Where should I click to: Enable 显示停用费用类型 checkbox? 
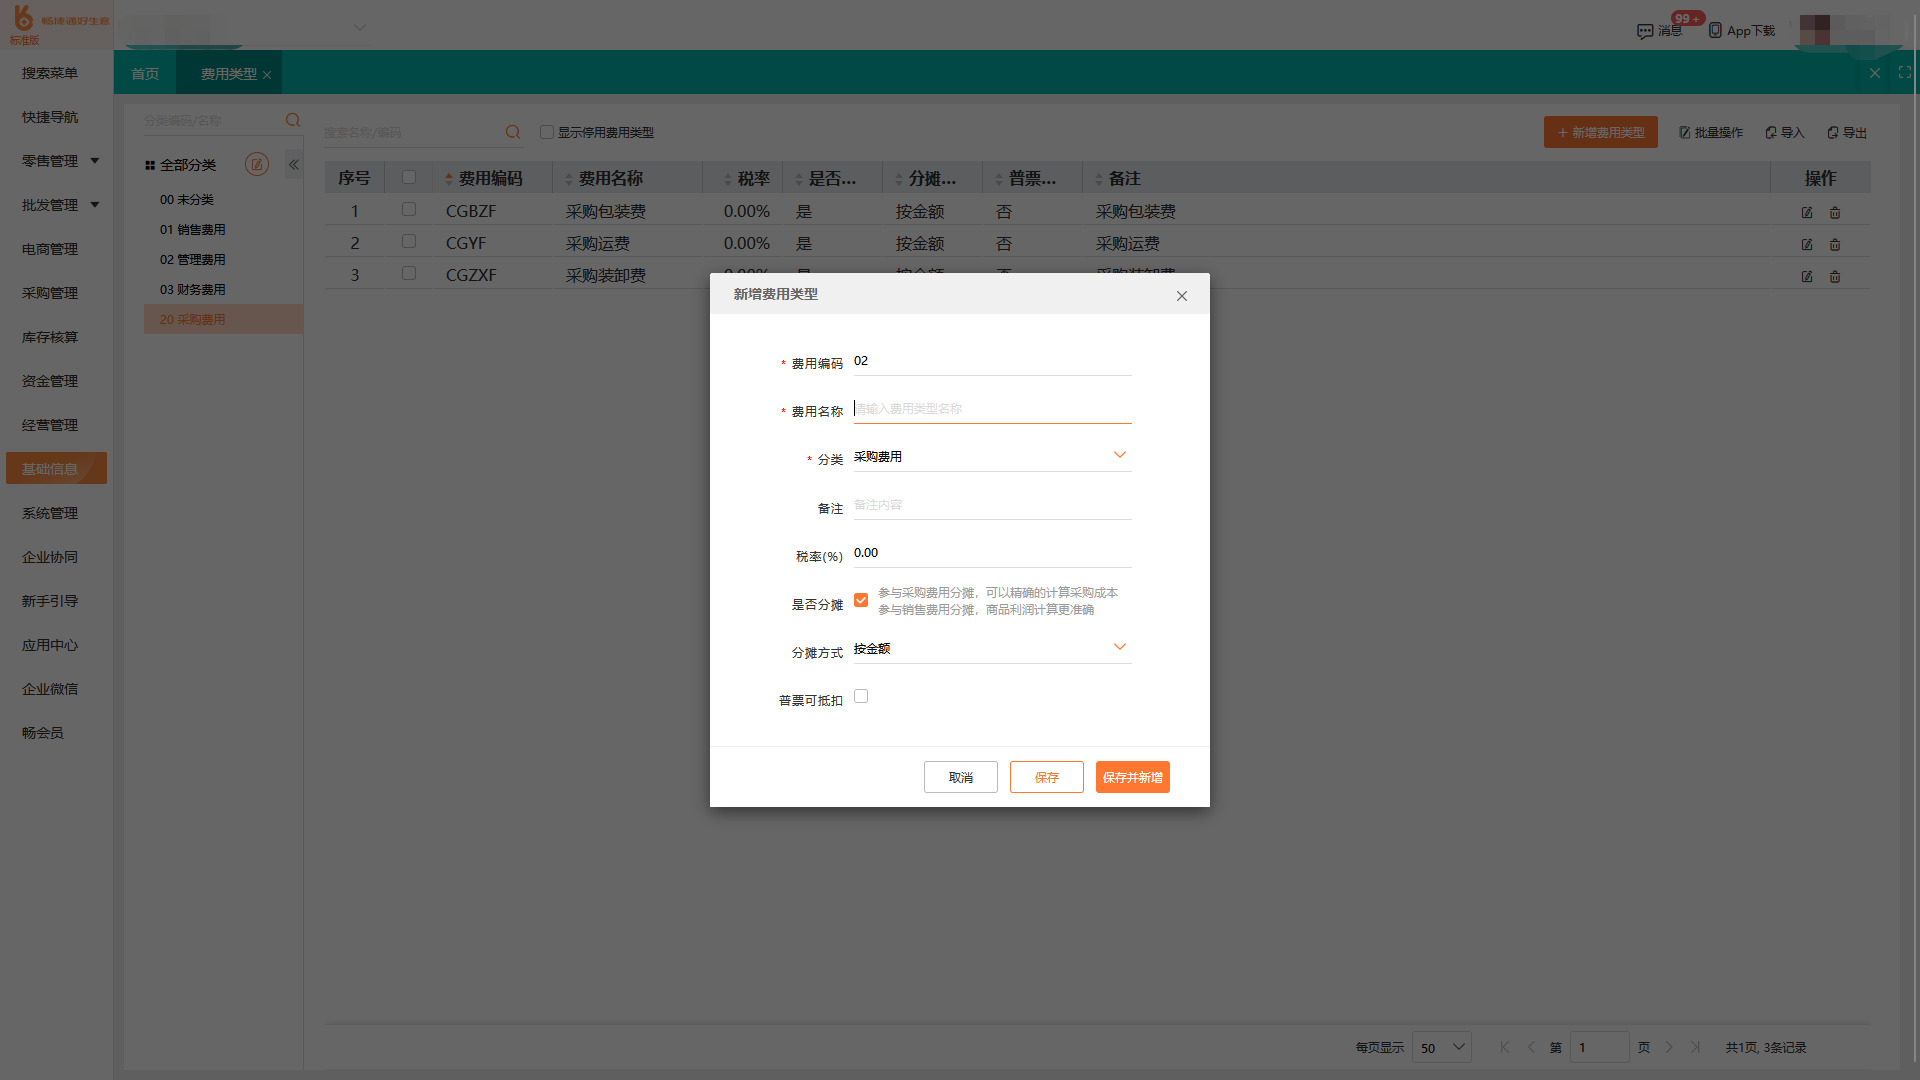(x=545, y=132)
